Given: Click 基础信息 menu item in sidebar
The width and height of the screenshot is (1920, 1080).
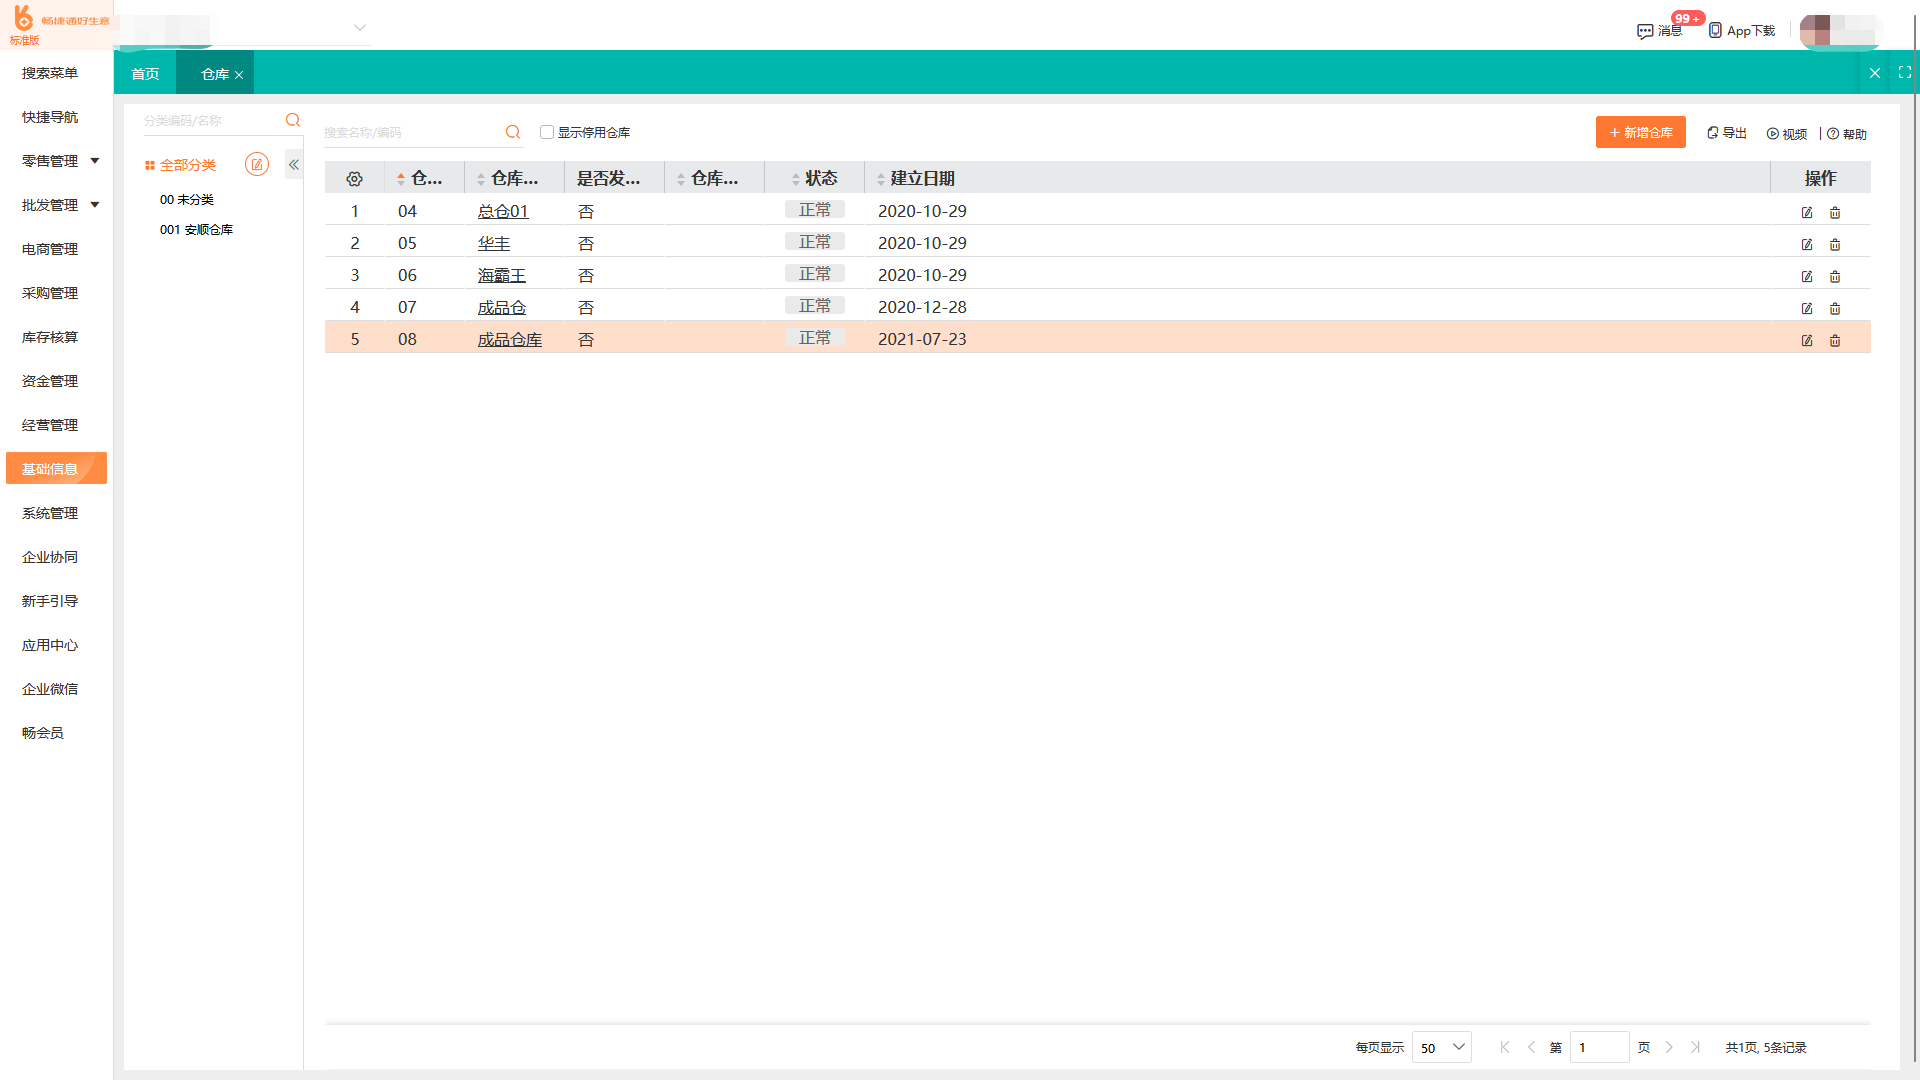Looking at the screenshot, I should pos(53,468).
